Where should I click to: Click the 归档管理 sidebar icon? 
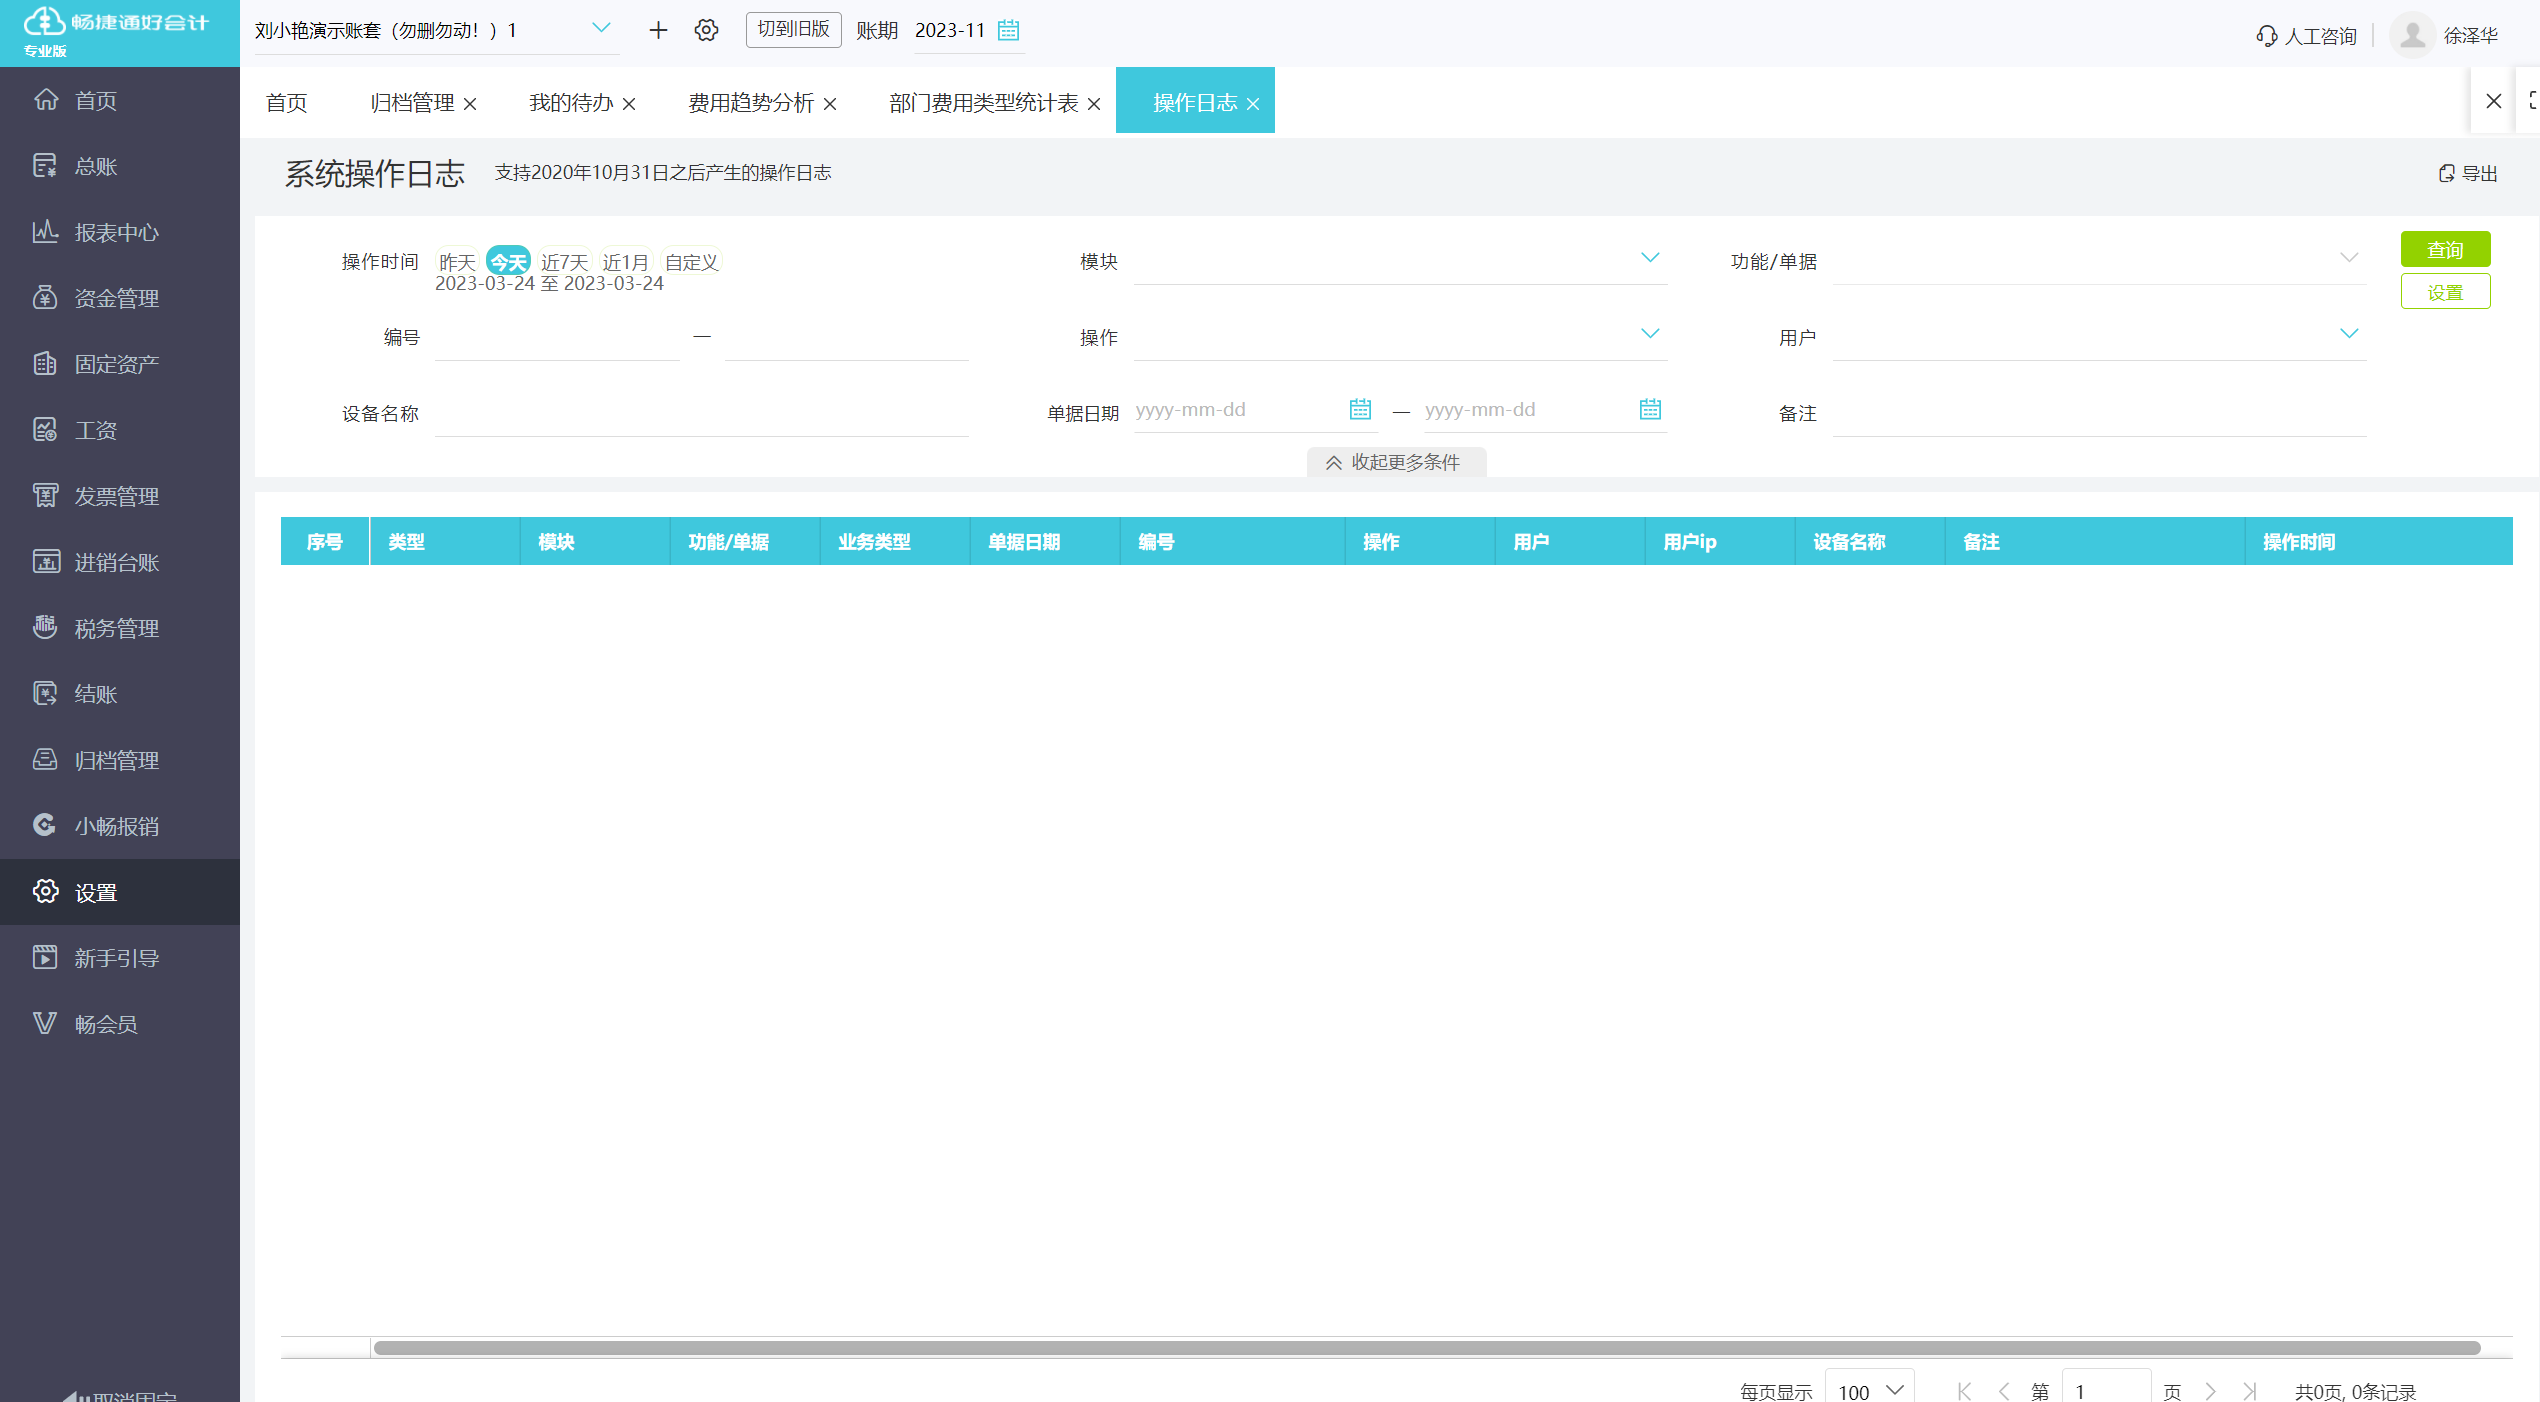coord(45,760)
